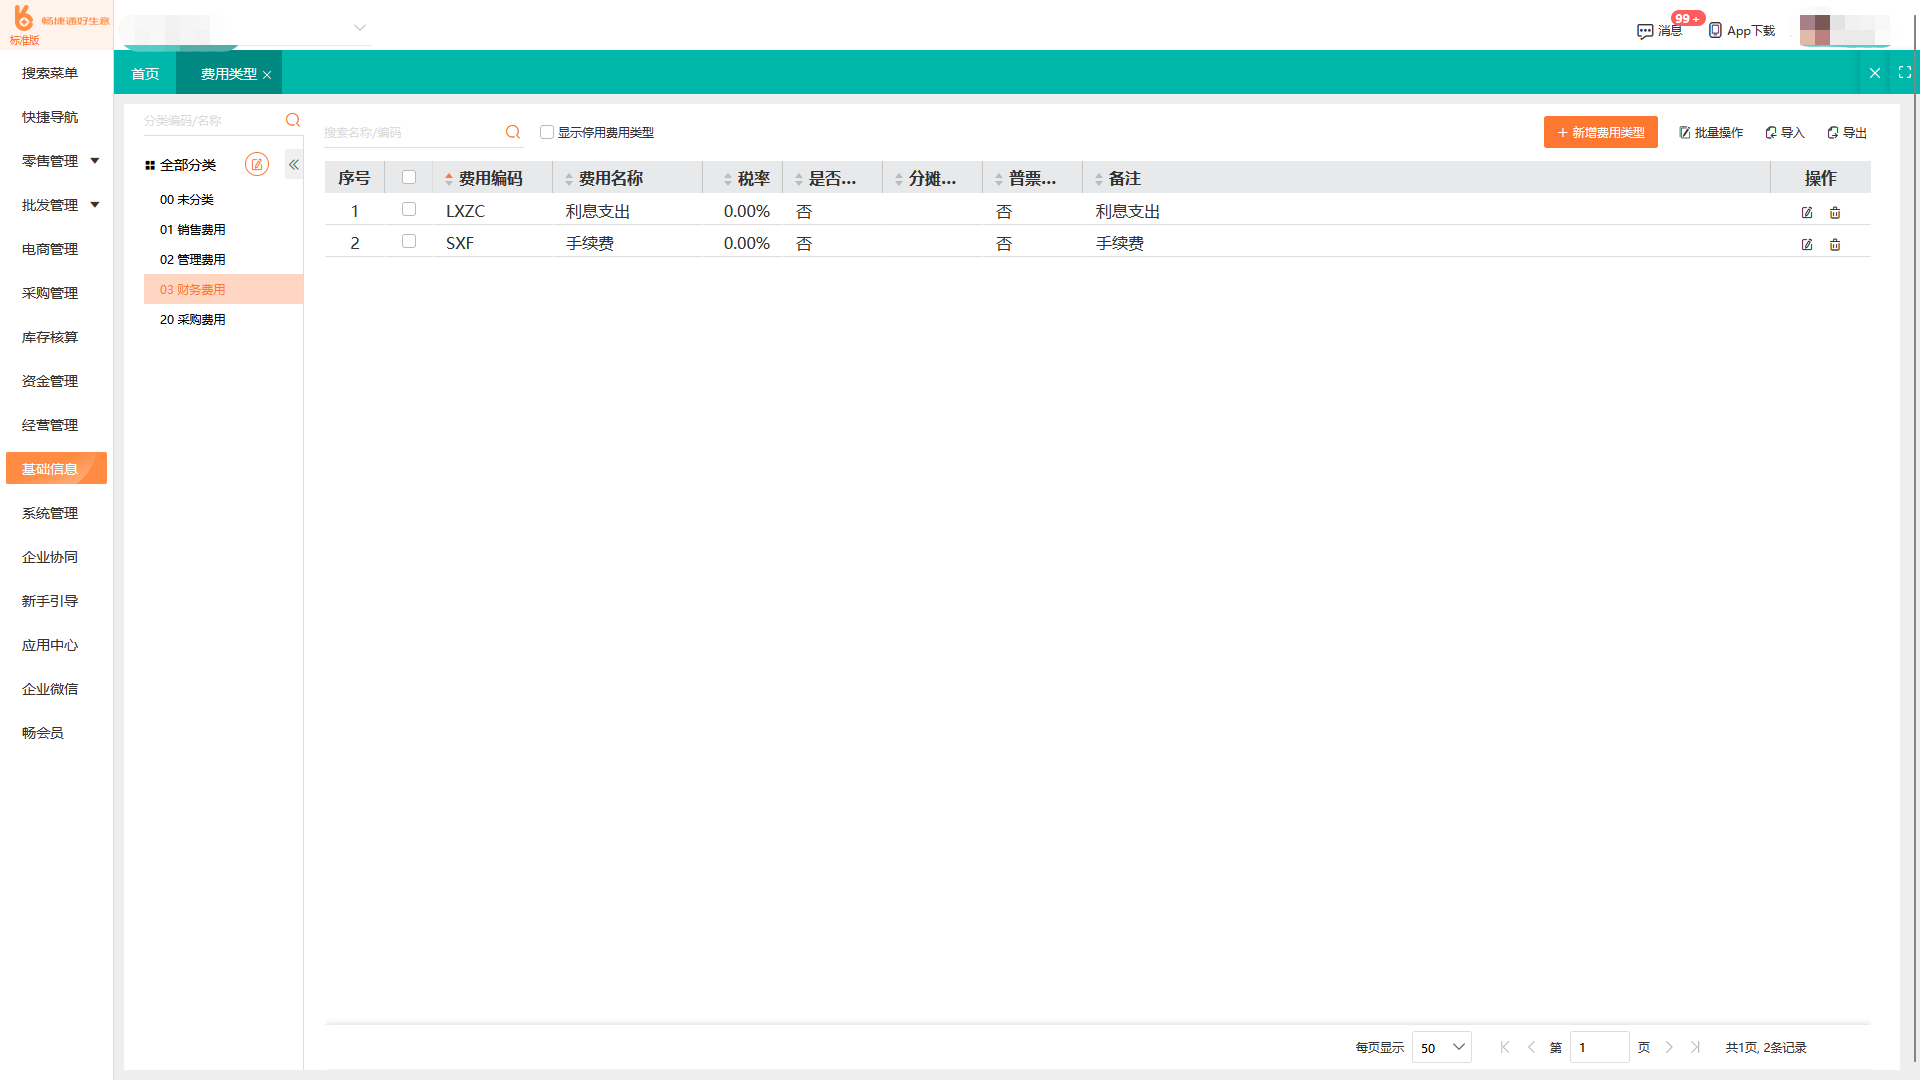Click the 导入 import icon button

pyautogui.click(x=1785, y=131)
